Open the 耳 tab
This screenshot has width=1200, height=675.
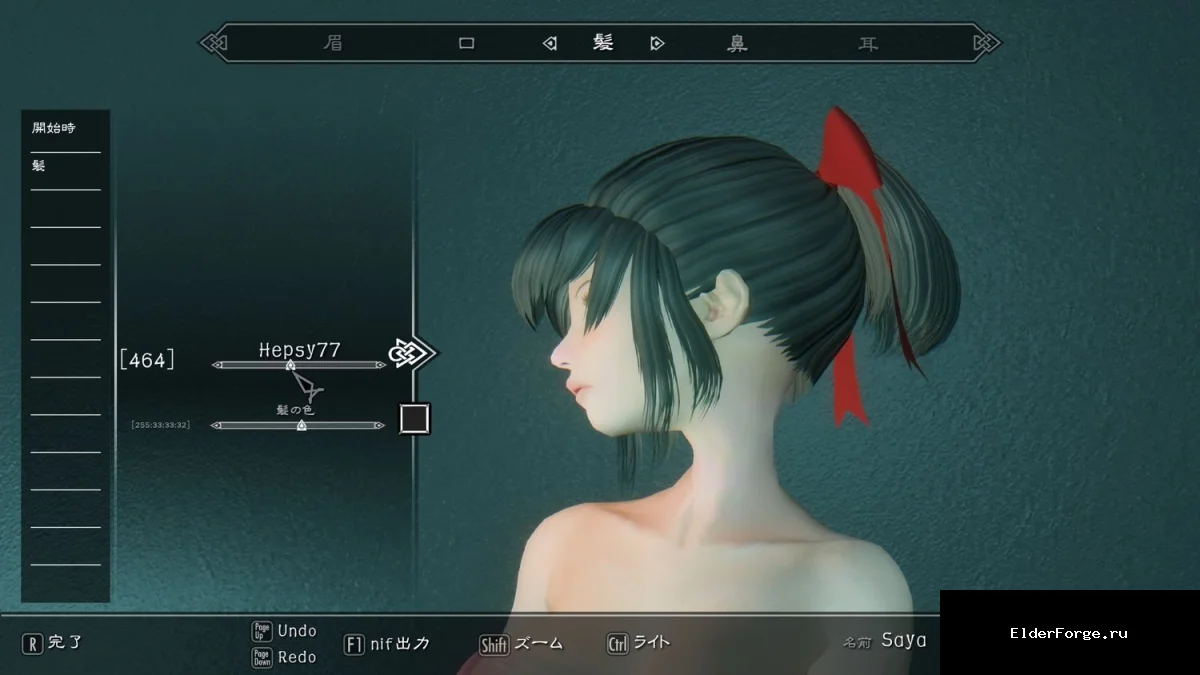coord(868,43)
